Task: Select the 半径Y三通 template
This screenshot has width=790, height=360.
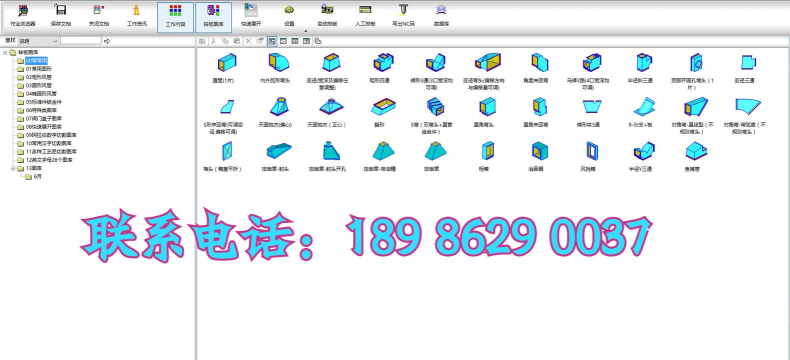Action: pos(640,156)
